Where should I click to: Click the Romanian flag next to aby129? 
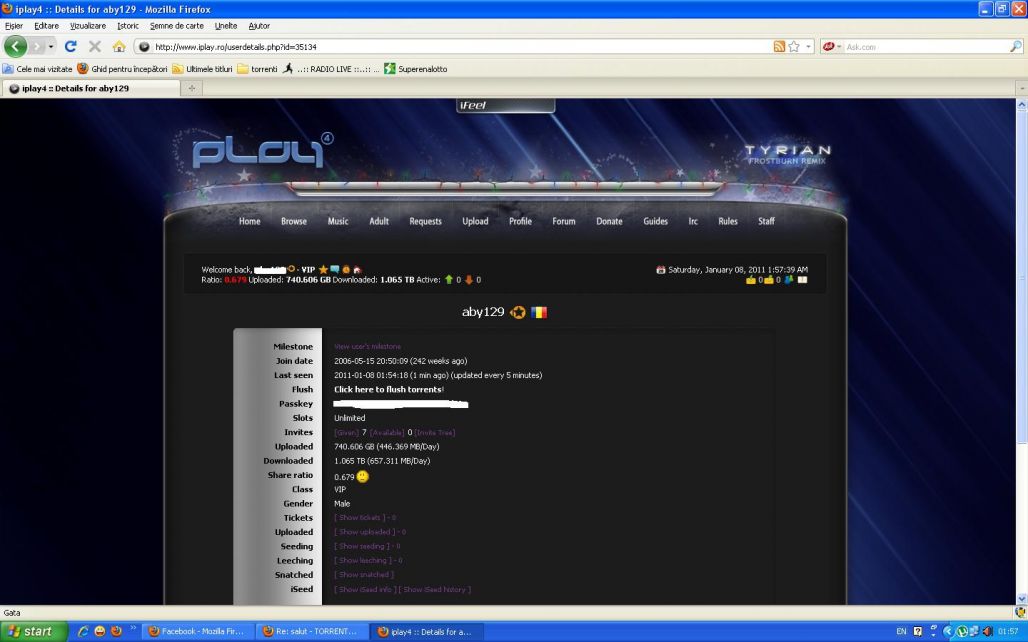pyautogui.click(x=539, y=312)
